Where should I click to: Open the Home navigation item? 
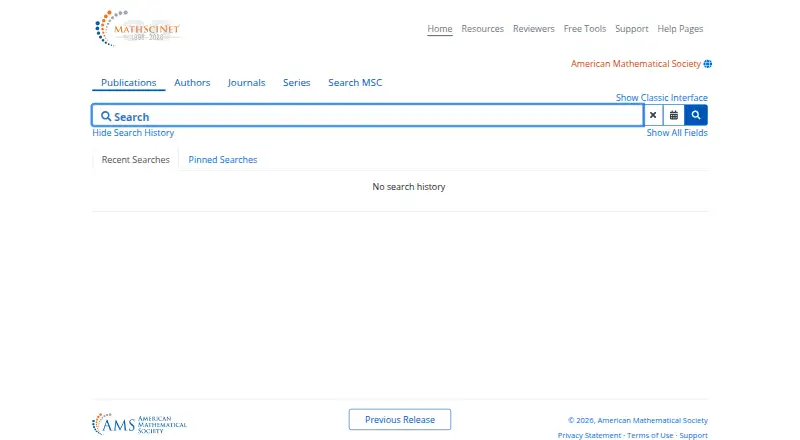[440, 29]
